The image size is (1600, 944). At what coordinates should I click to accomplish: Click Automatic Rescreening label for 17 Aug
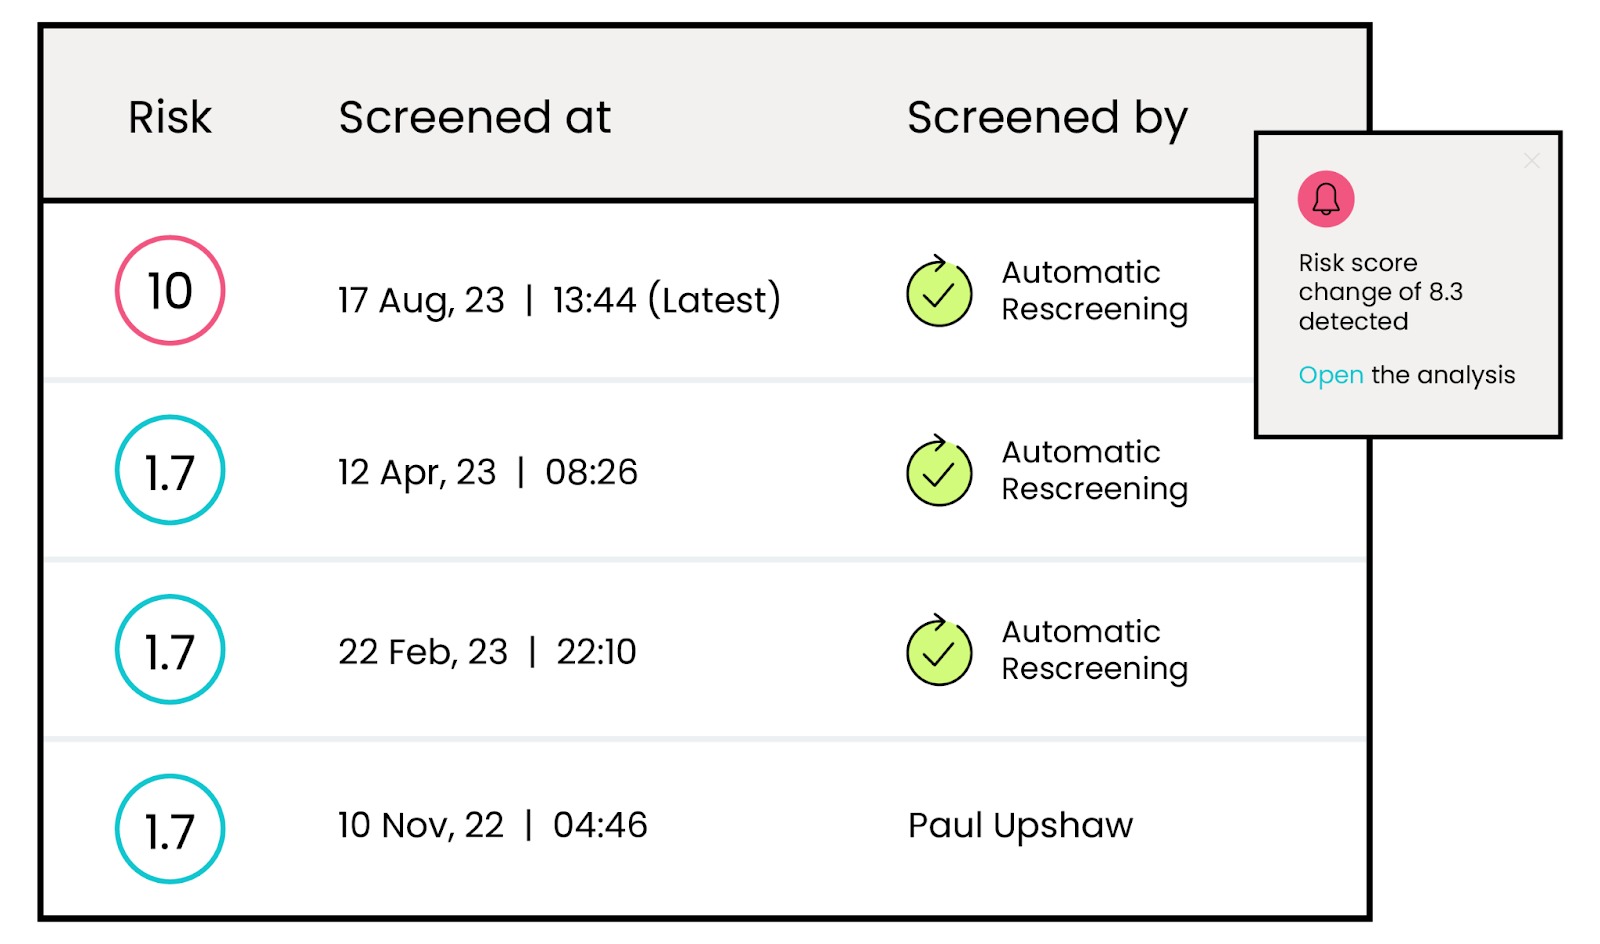(1094, 291)
